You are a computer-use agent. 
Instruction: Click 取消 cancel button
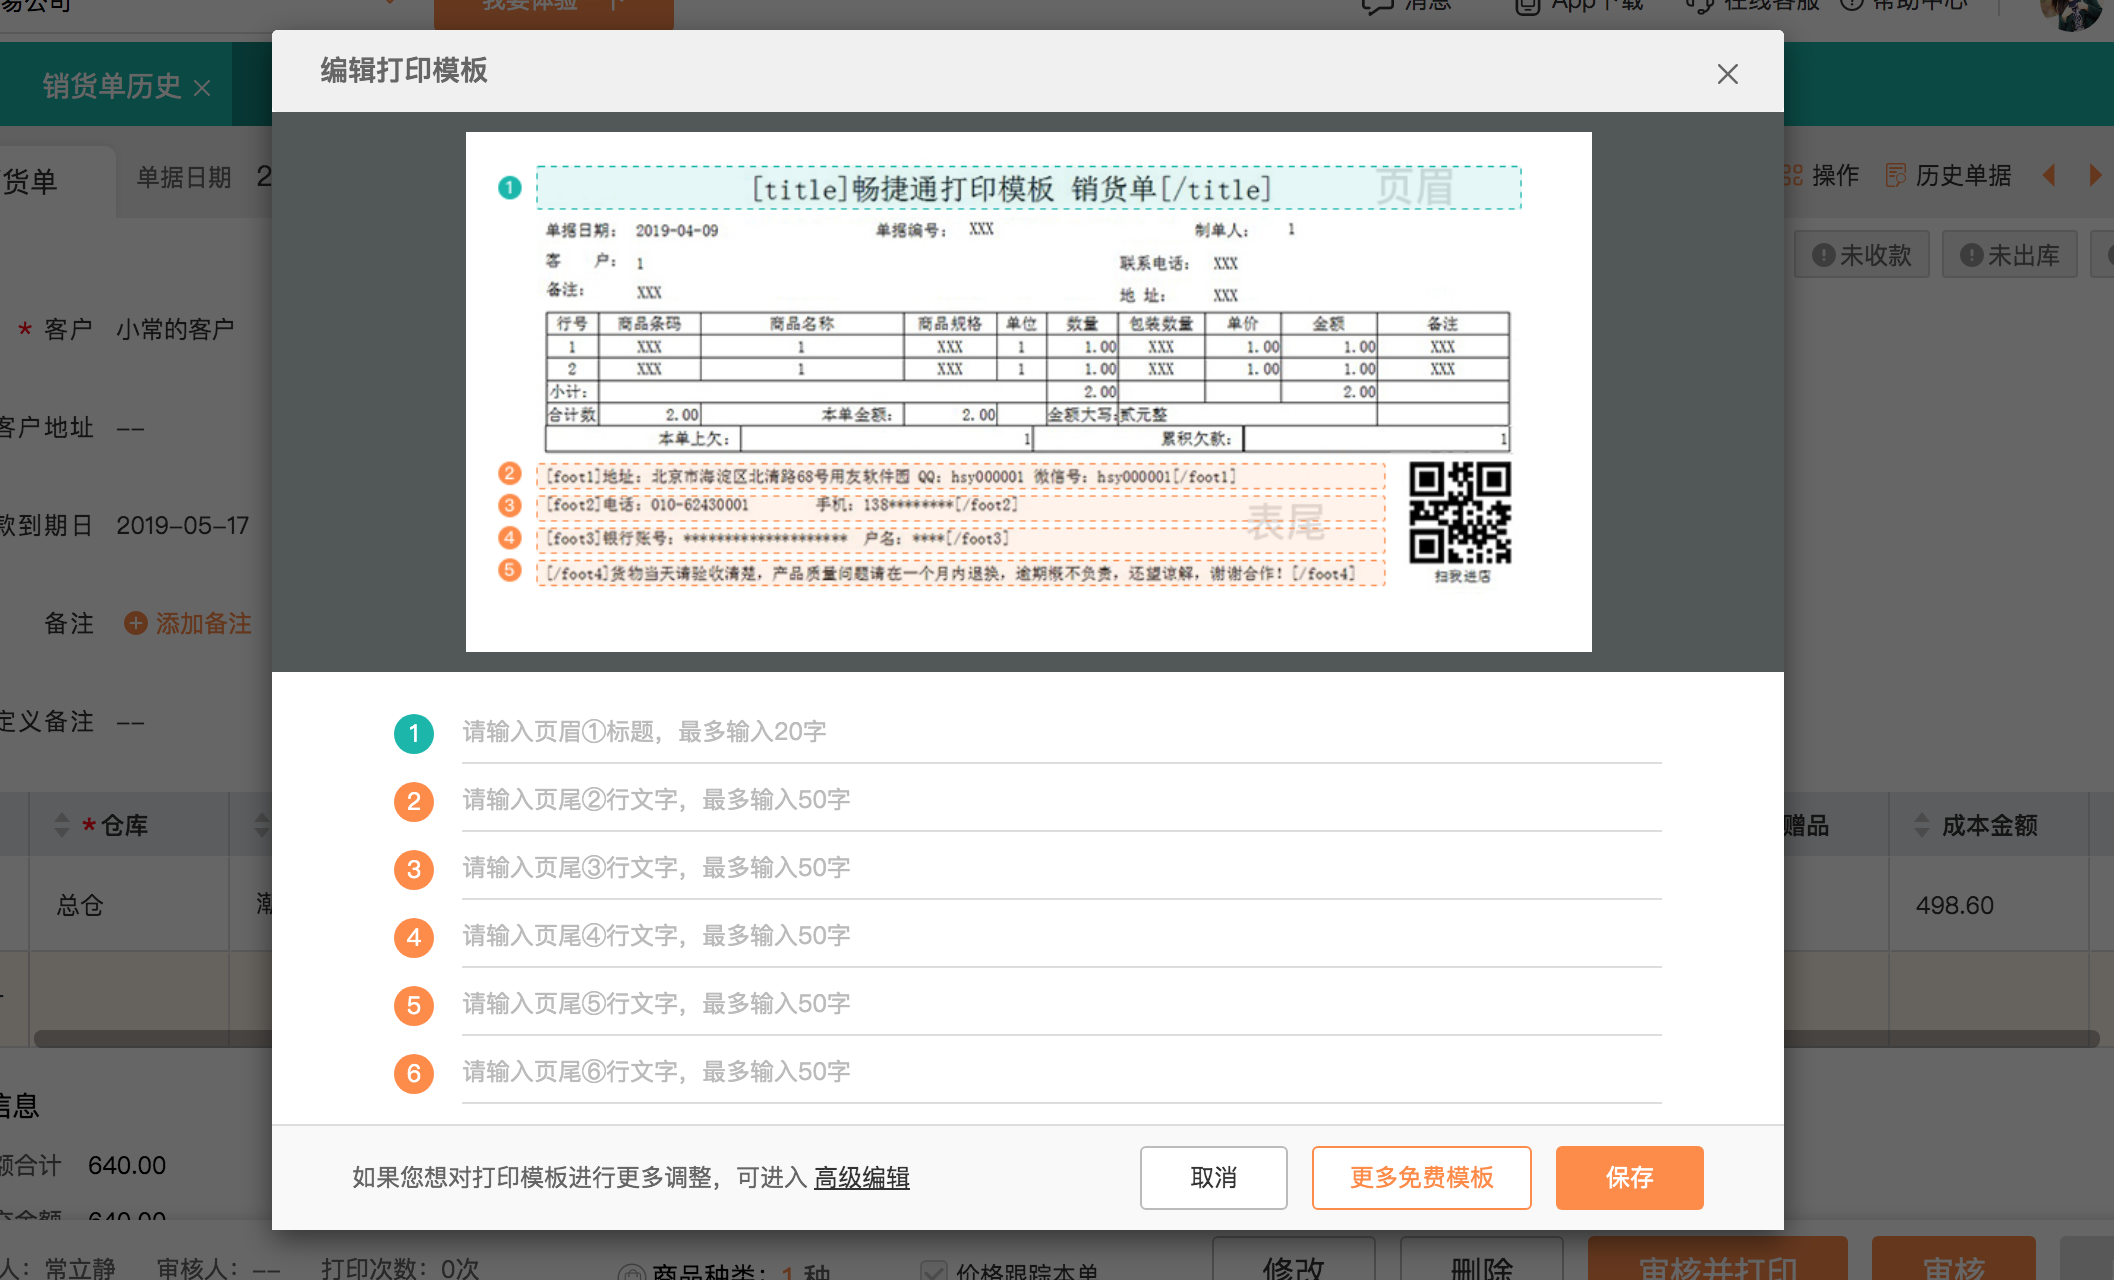pos(1217,1176)
